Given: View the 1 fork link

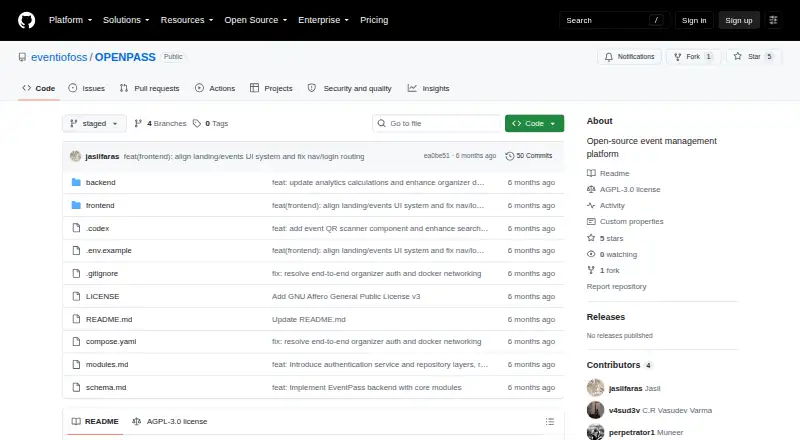Looking at the screenshot, I should 603,271.
